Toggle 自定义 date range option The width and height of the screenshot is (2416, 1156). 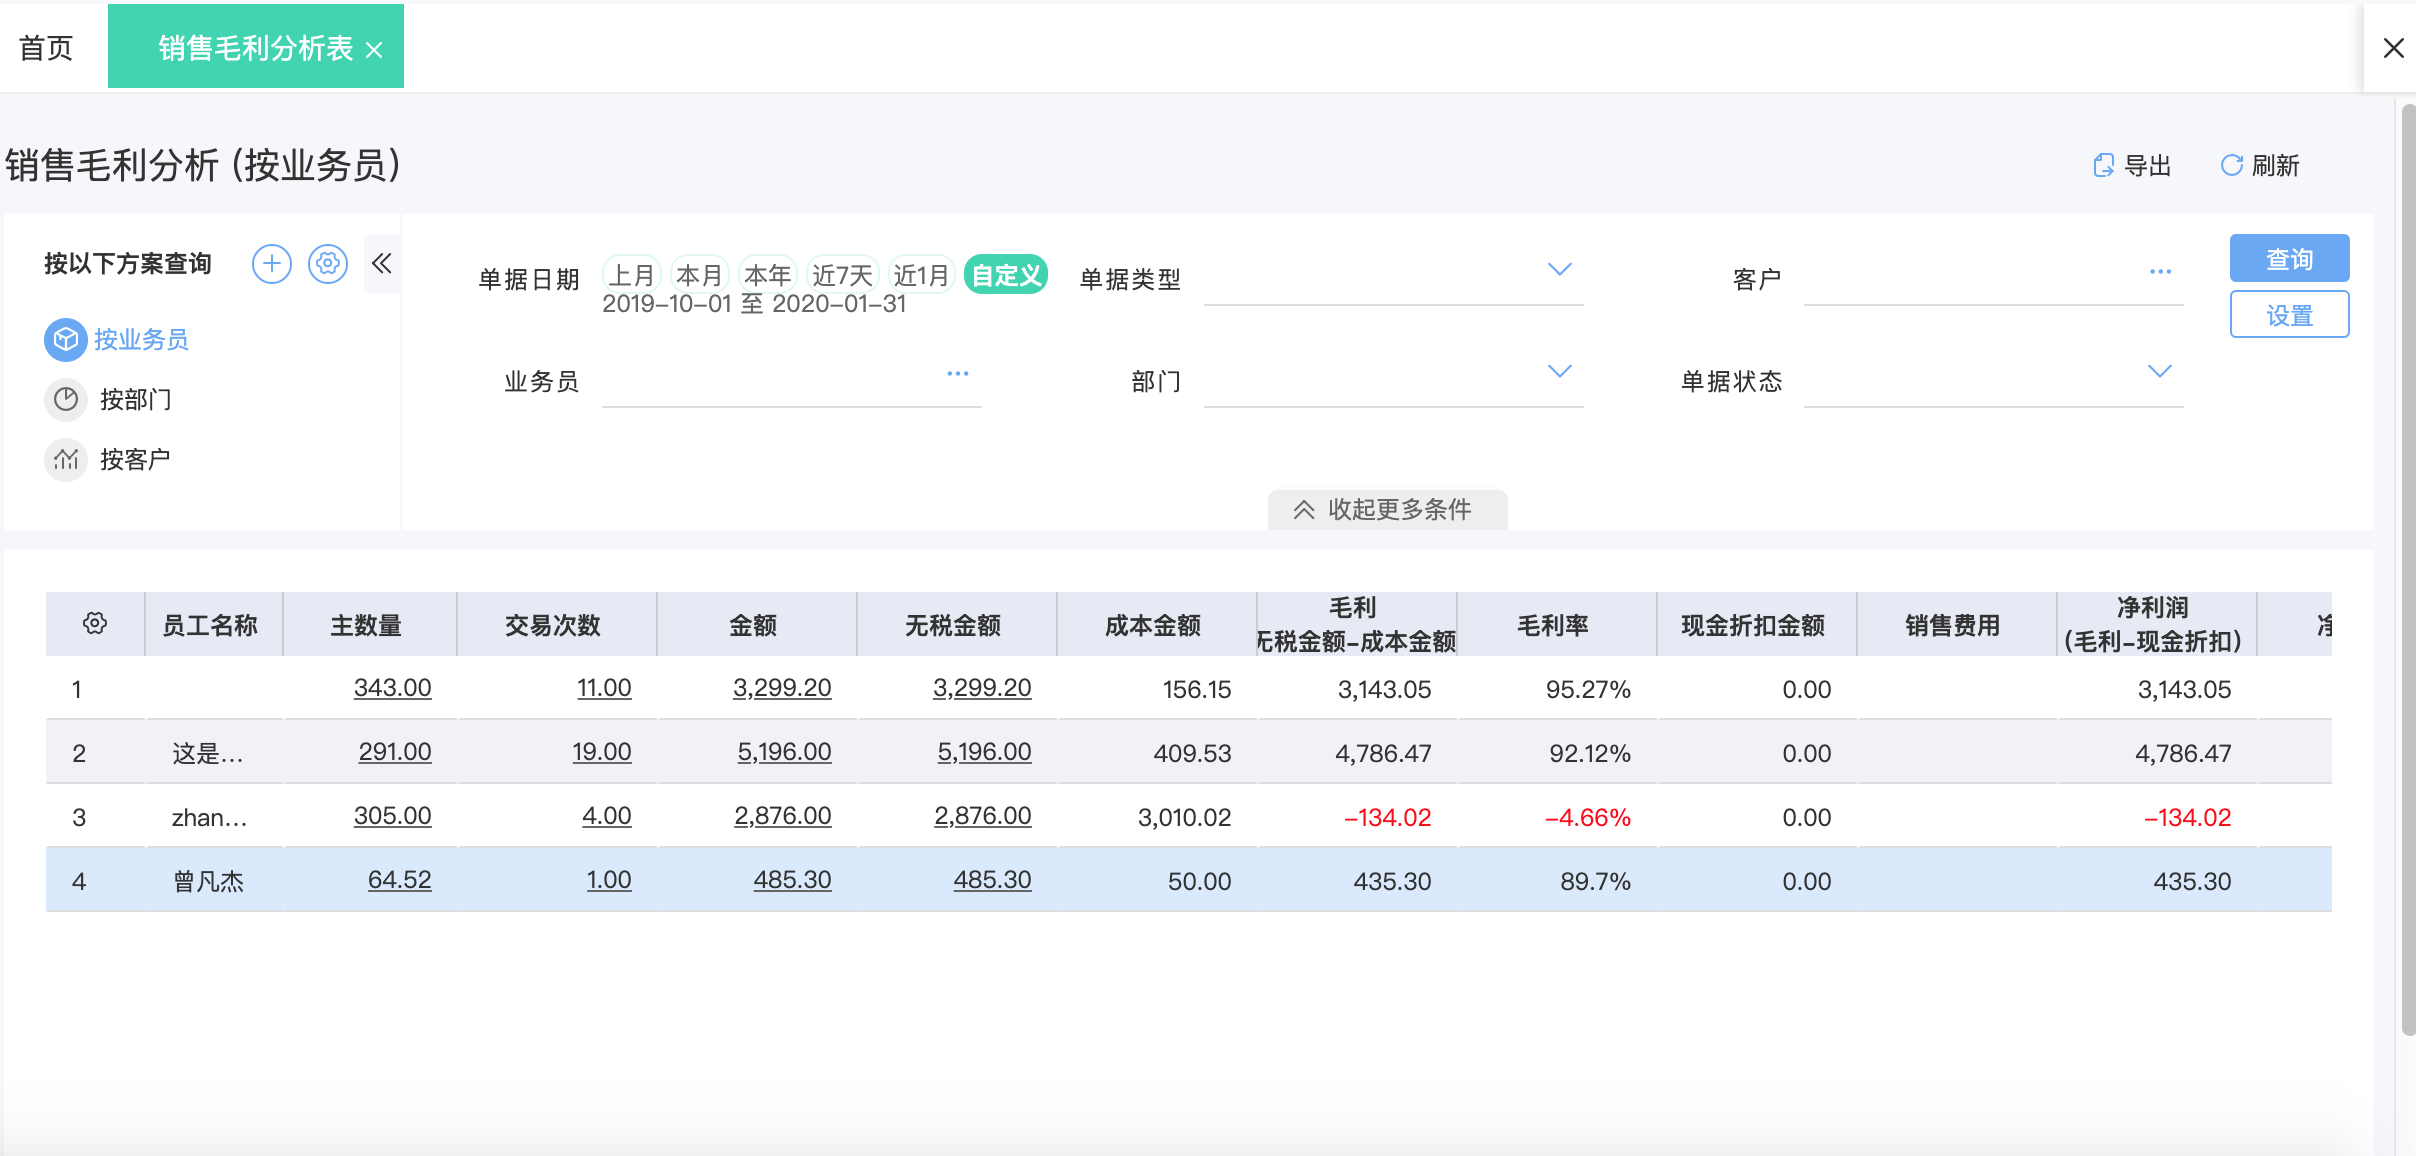point(1003,271)
